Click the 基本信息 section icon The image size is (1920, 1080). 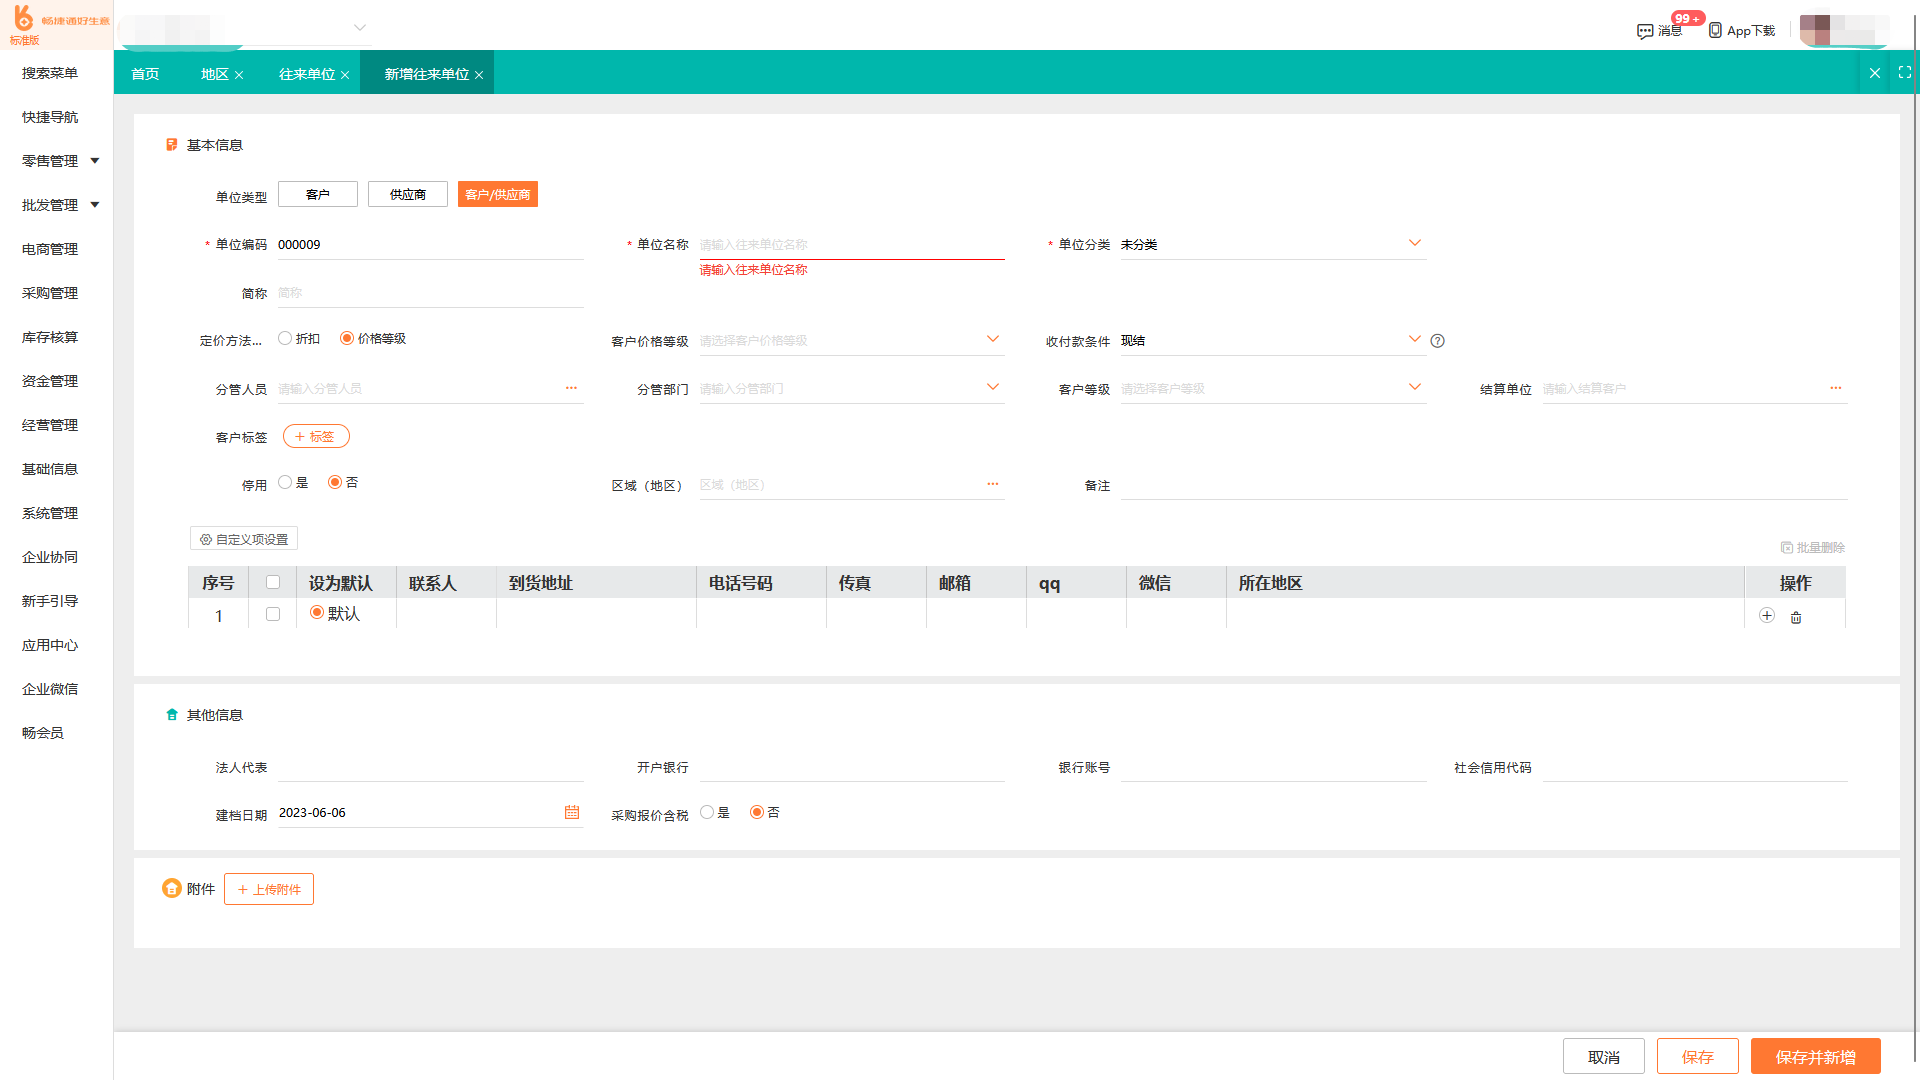(171, 145)
